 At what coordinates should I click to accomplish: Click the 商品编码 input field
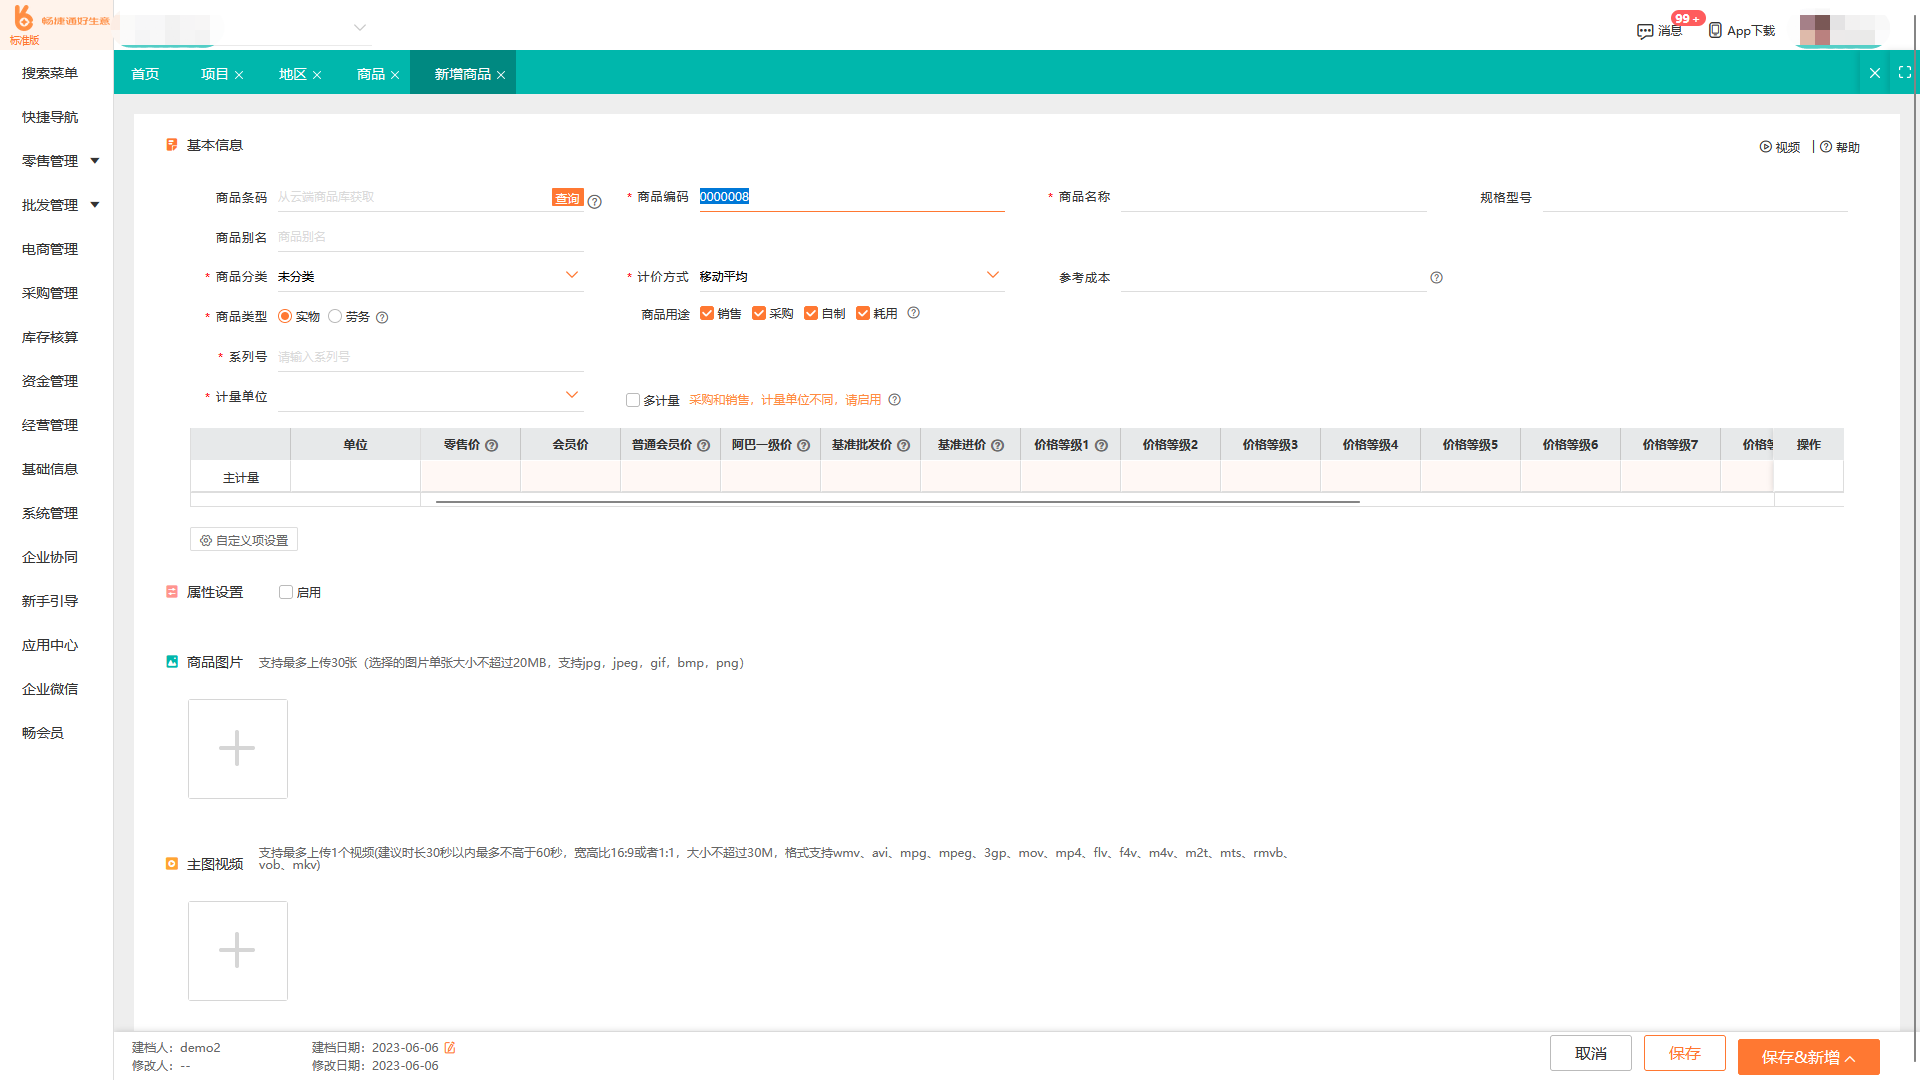[x=849, y=196]
